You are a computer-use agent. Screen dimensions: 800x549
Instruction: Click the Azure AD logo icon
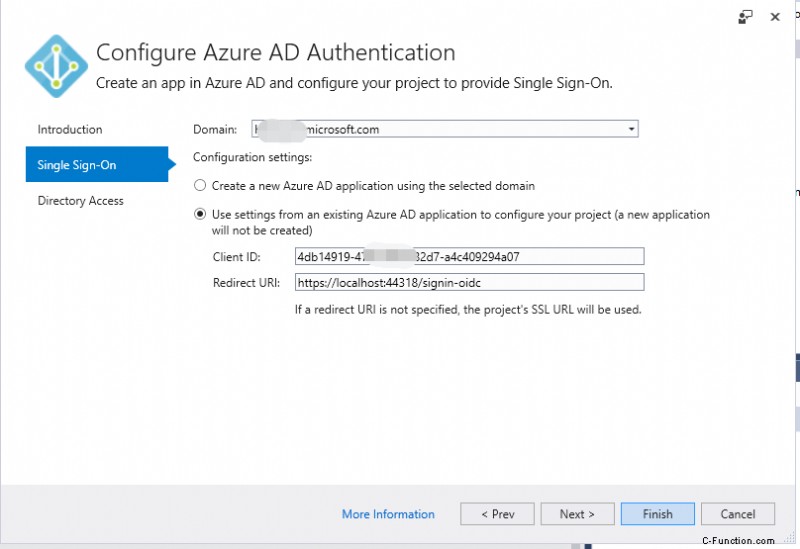tap(56, 65)
